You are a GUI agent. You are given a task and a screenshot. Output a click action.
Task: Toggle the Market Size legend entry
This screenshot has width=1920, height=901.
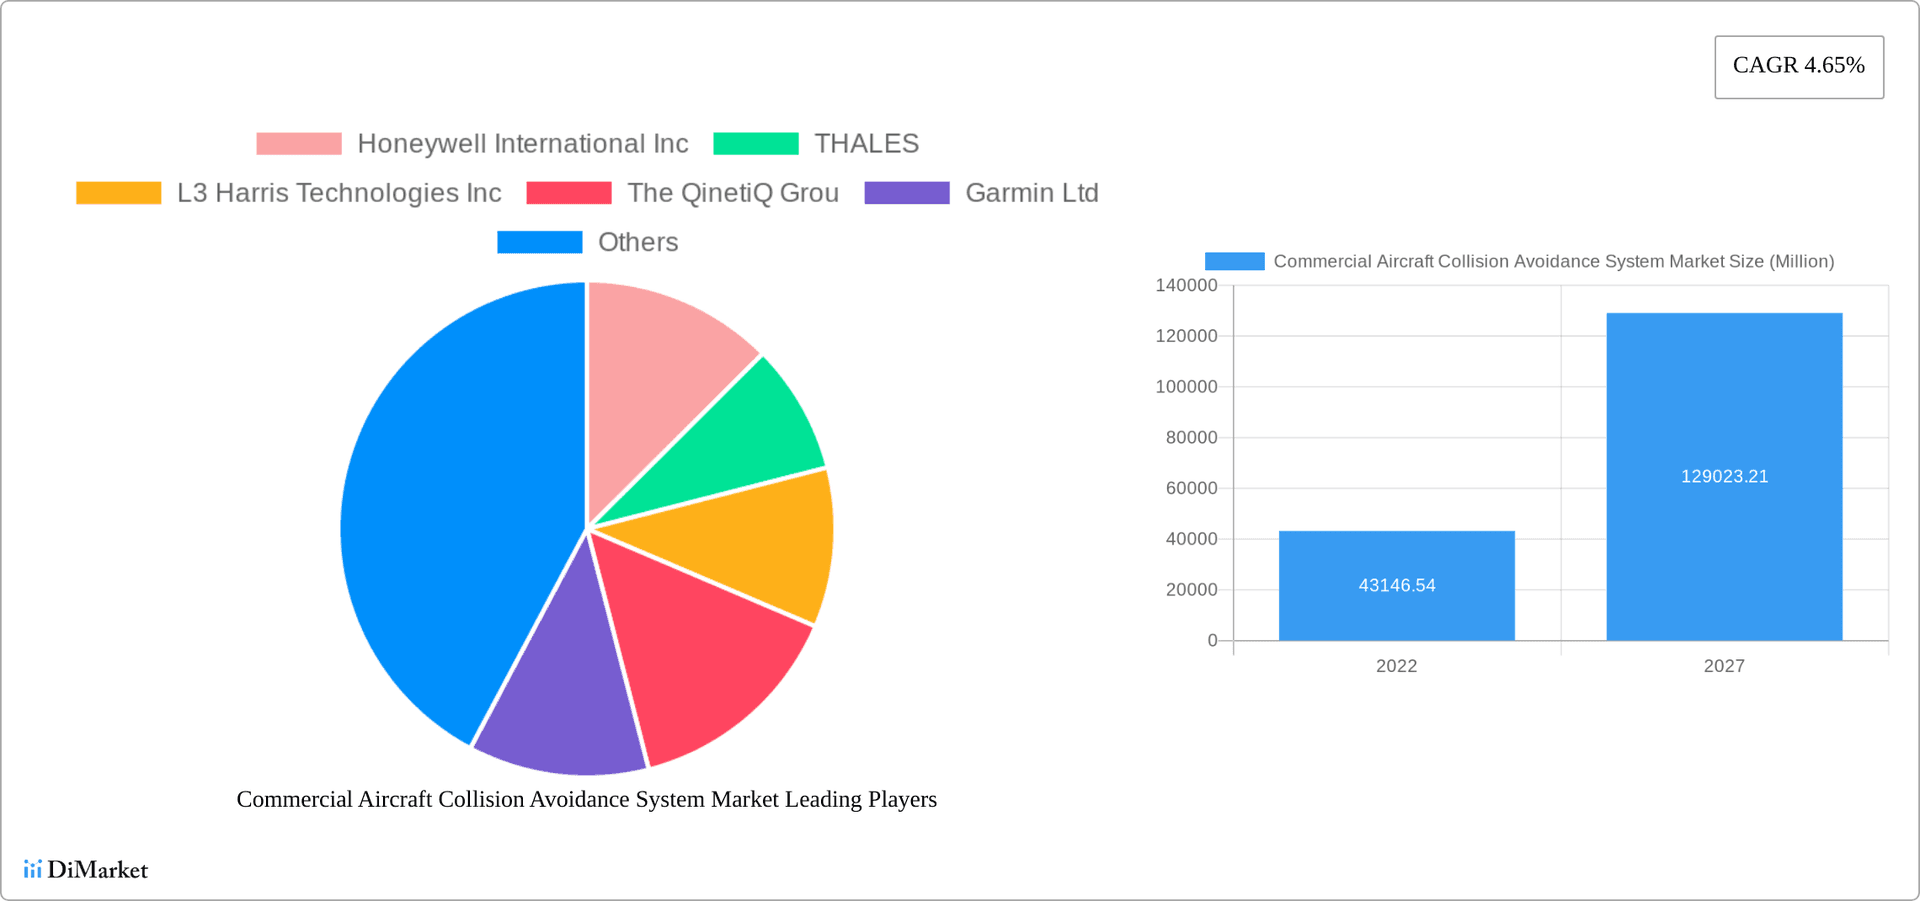1235,260
